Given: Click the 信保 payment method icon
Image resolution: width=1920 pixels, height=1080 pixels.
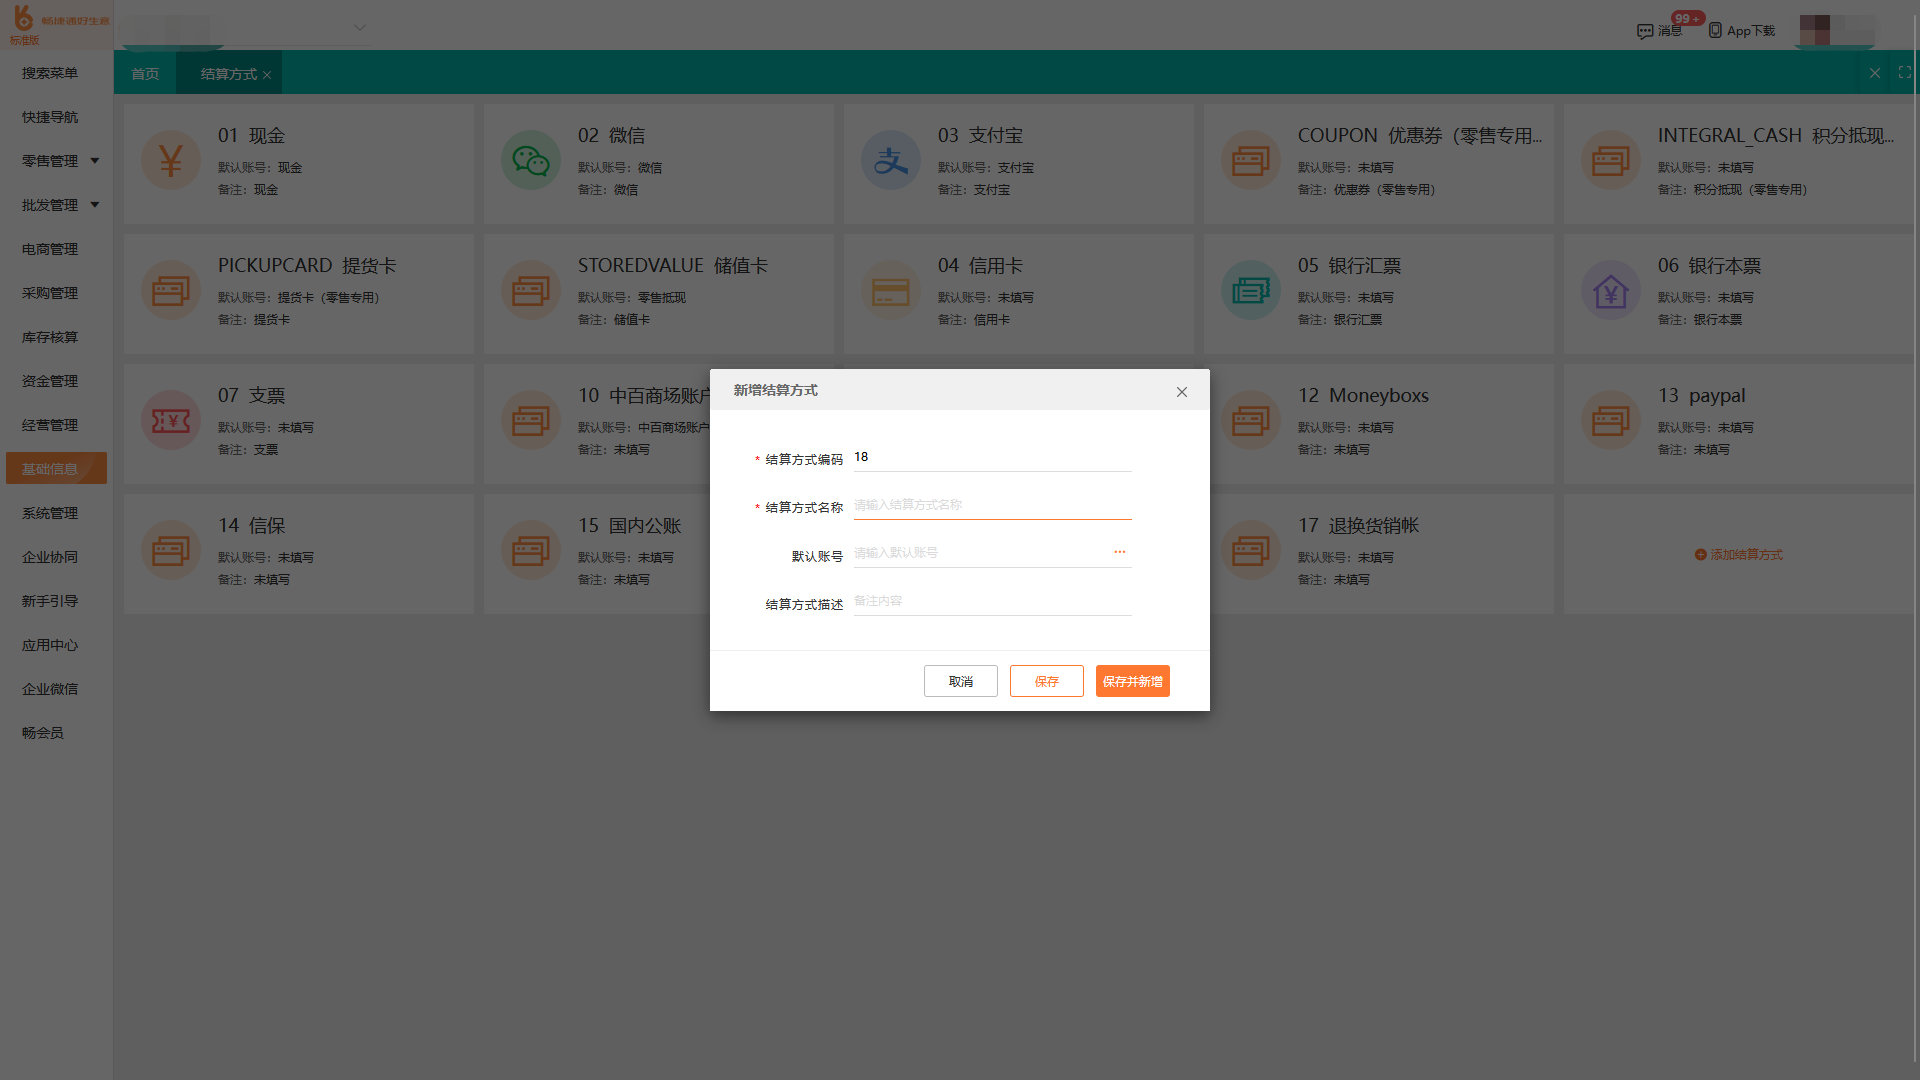Looking at the screenshot, I should (x=171, y=551).
